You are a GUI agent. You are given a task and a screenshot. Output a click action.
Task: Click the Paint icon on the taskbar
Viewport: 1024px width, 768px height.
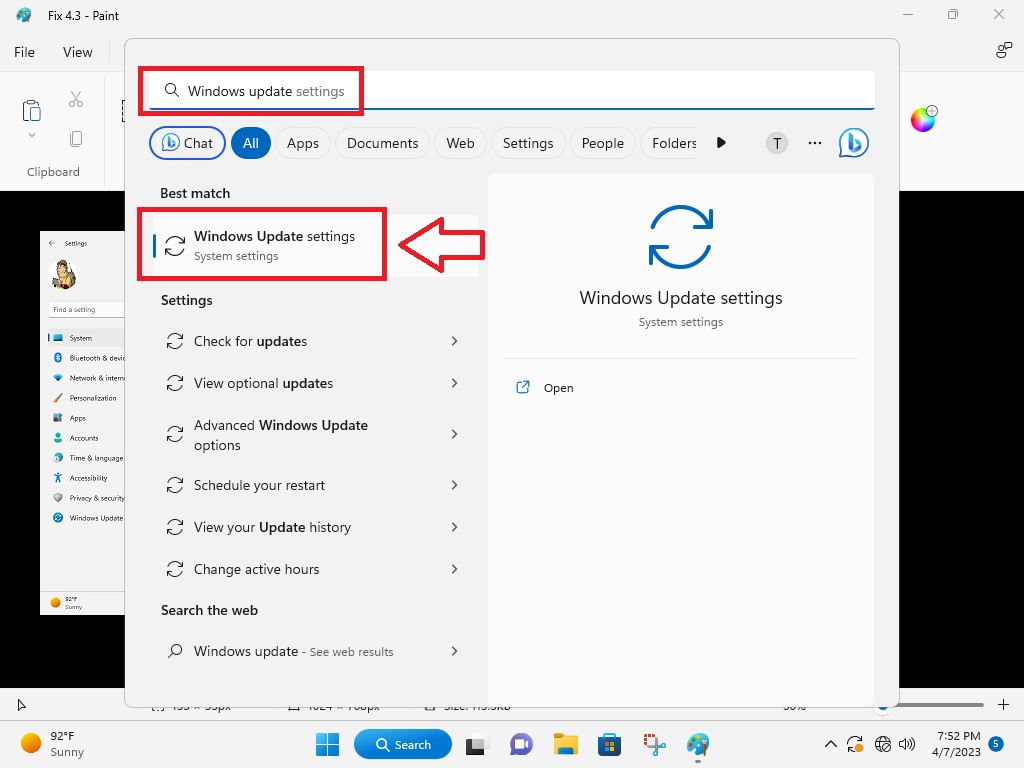tap(698, 744)
